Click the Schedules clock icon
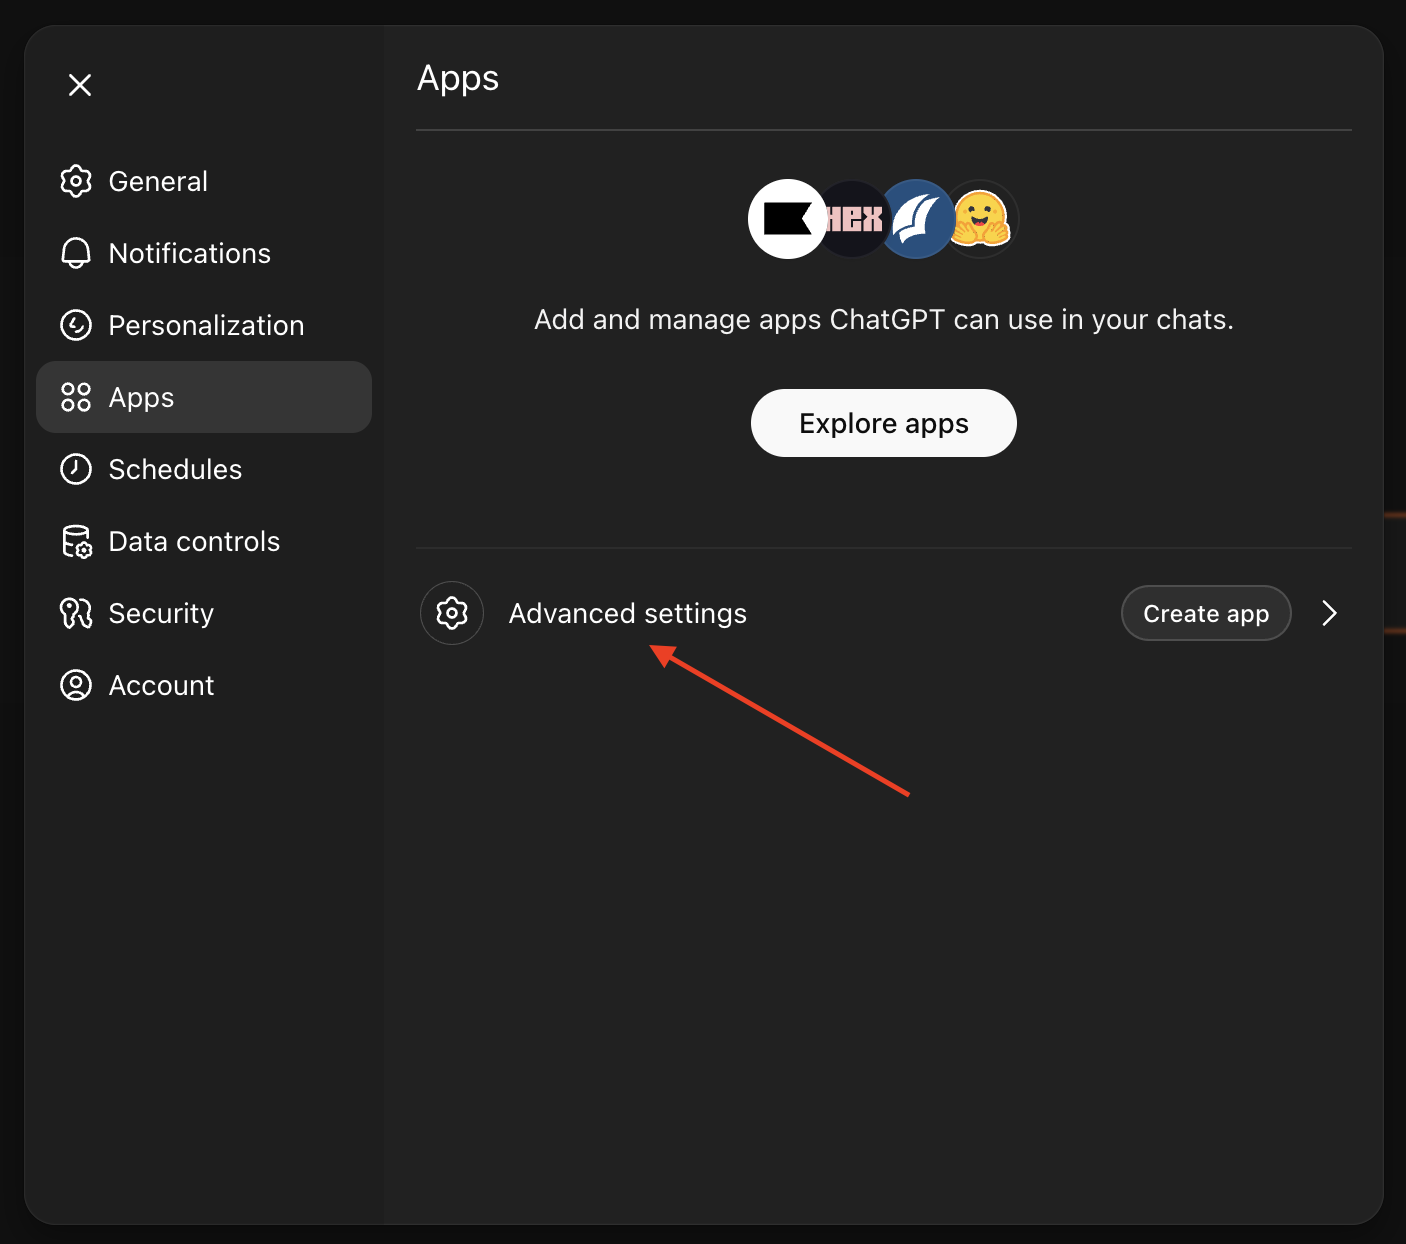The image size is (1406, 1244). point(76,469)
